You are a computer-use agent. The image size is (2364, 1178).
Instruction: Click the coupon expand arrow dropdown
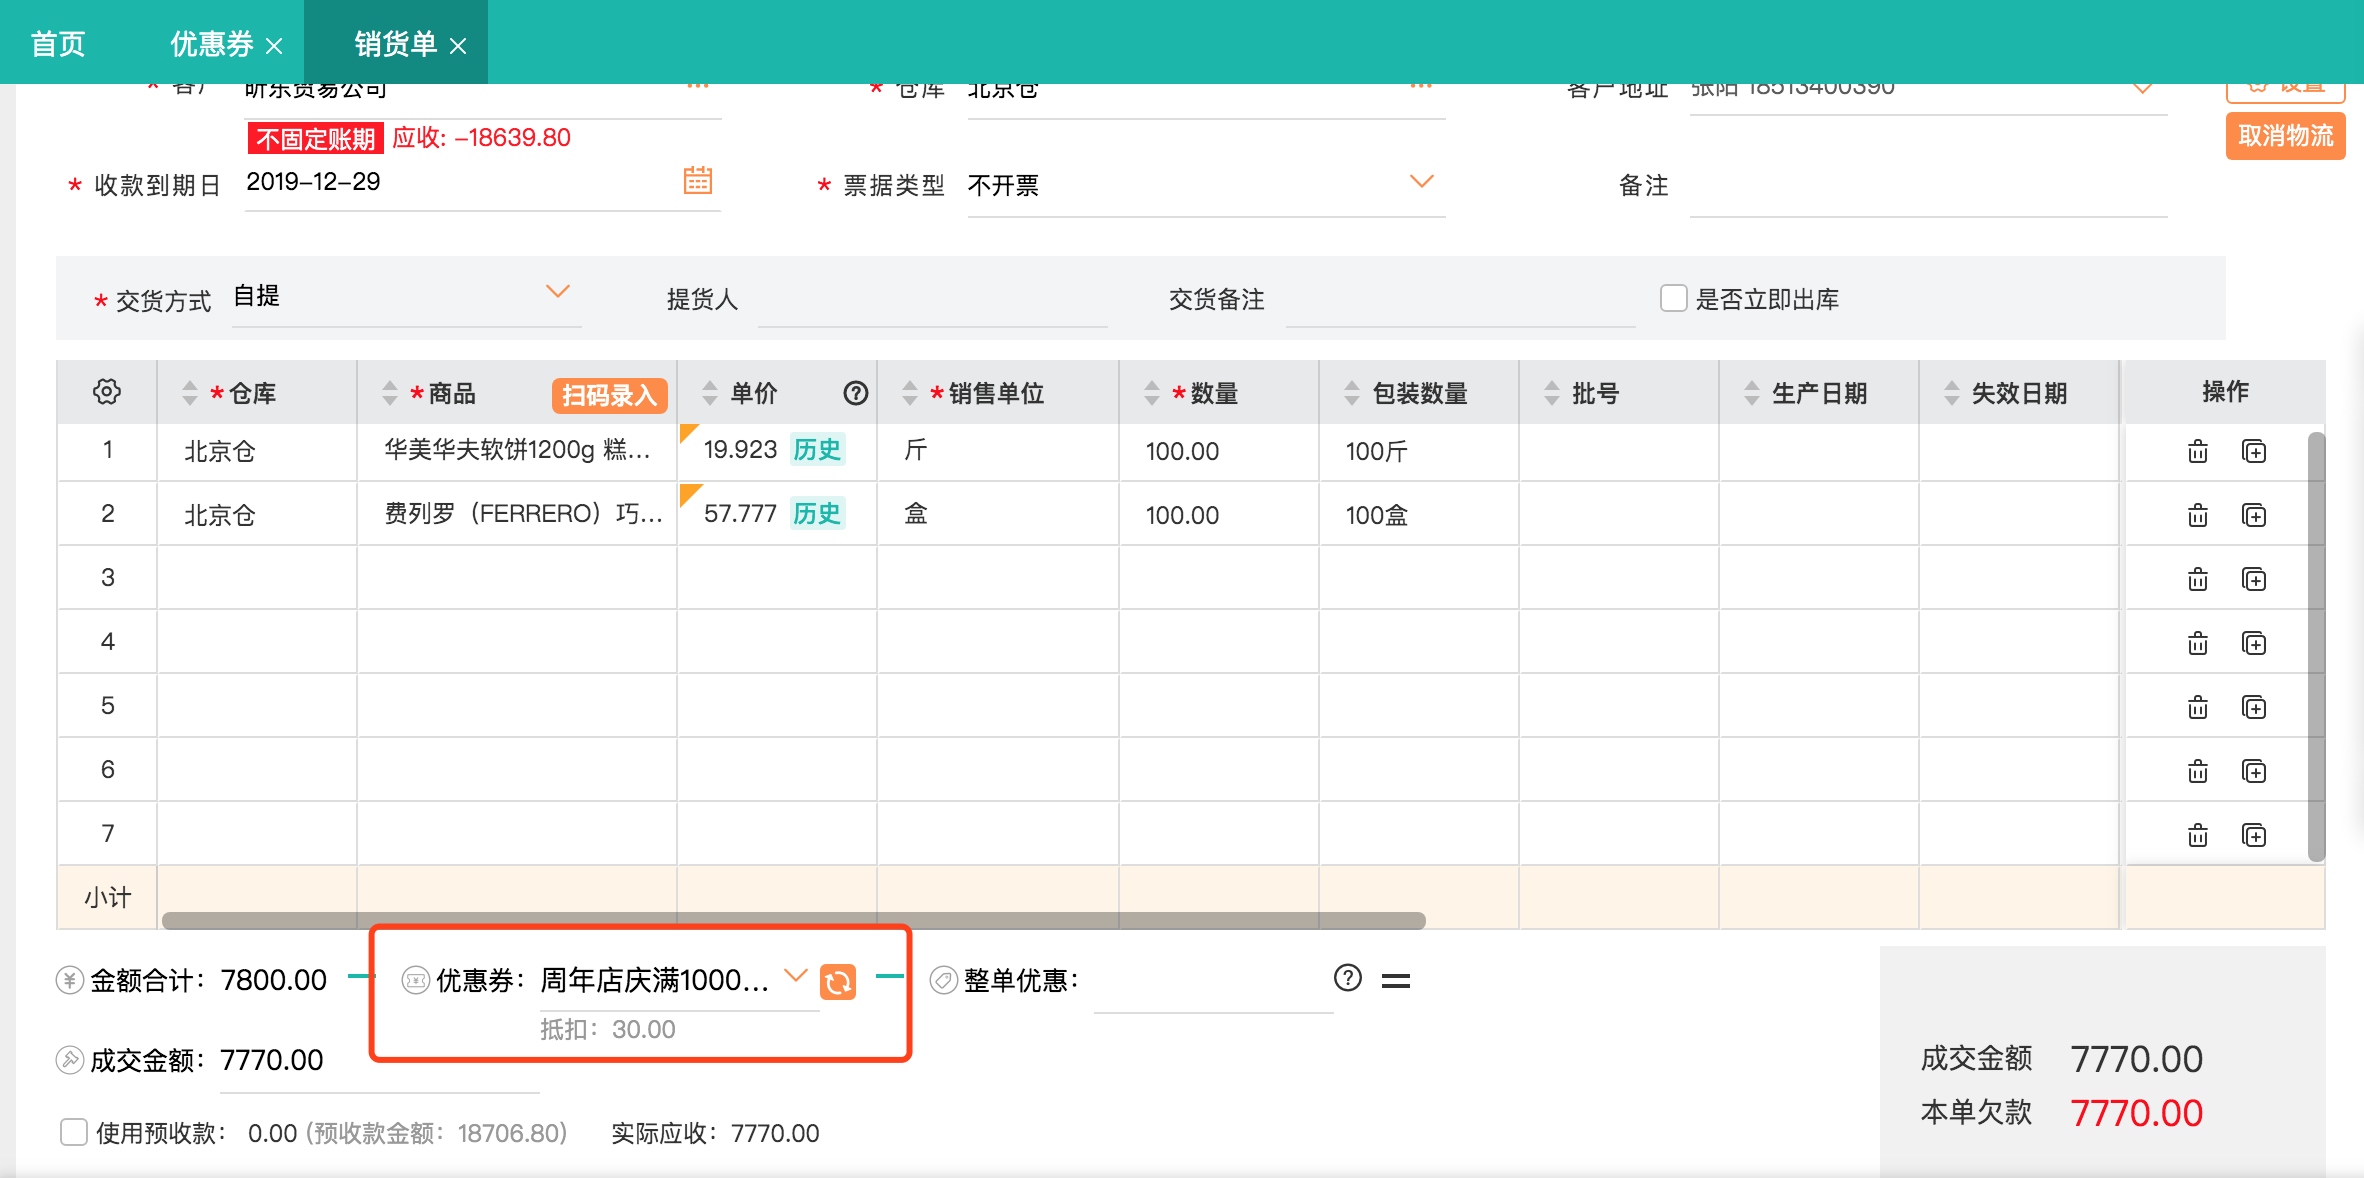tap(799, 977)
